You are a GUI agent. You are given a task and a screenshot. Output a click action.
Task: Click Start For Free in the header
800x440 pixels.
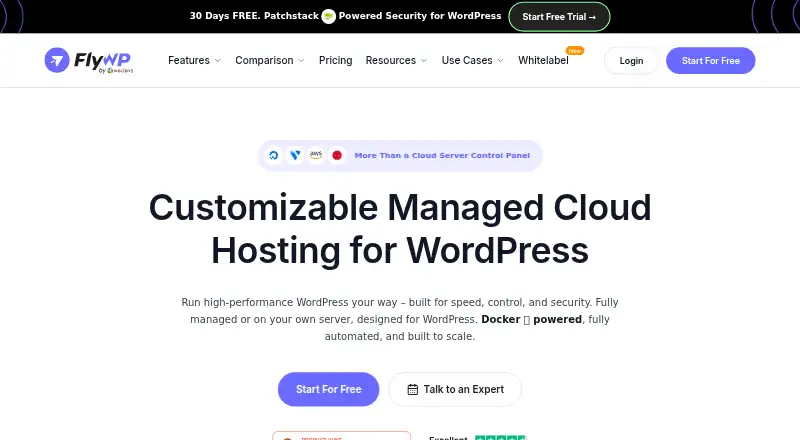click(x=711, y=61)
